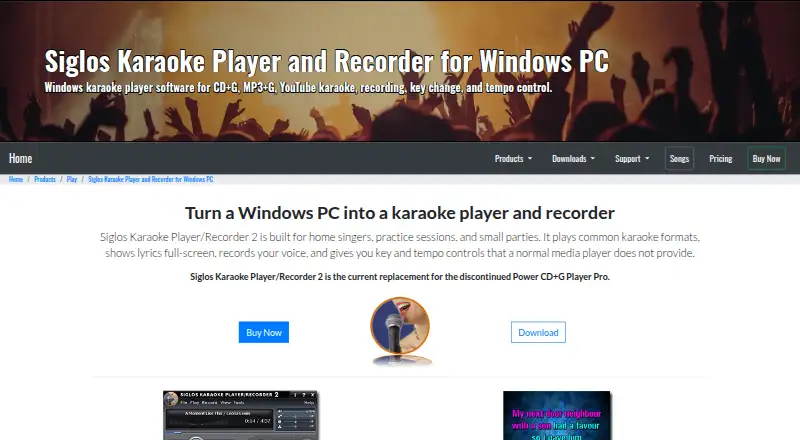Click the blue Buy Now button

(264, 332)
